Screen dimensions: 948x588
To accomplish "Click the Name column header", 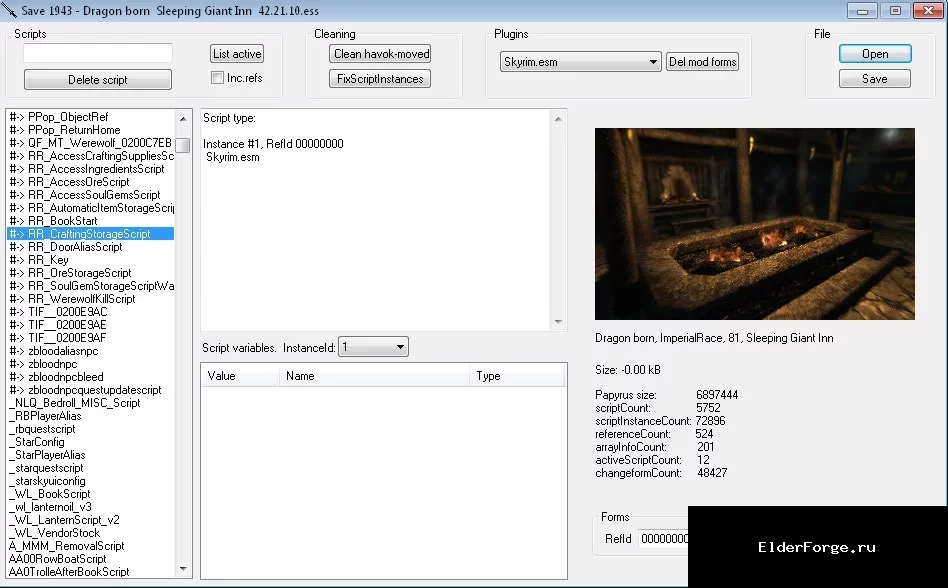I will click(x=373, y=376).
